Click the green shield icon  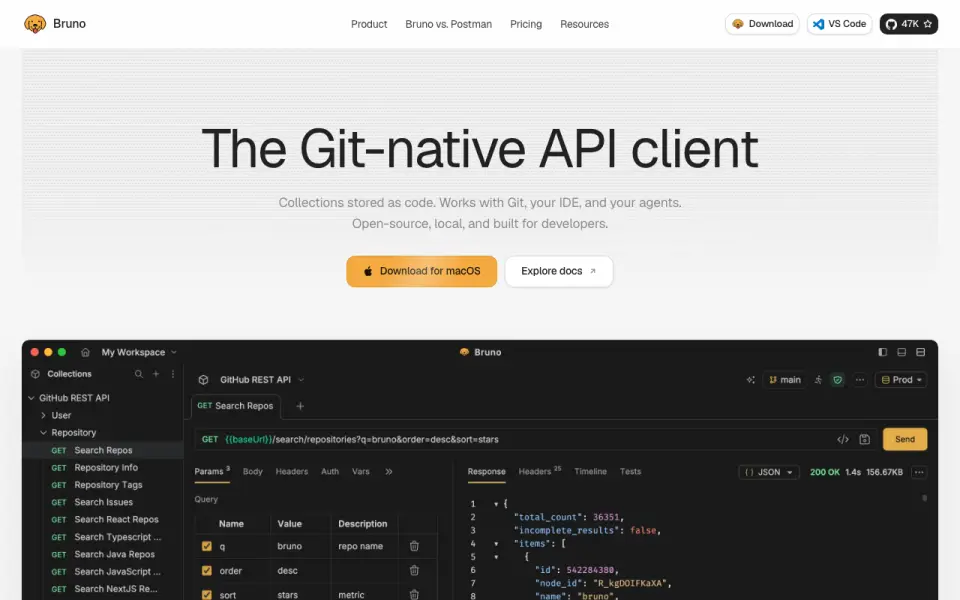click(x=838, y=380)
